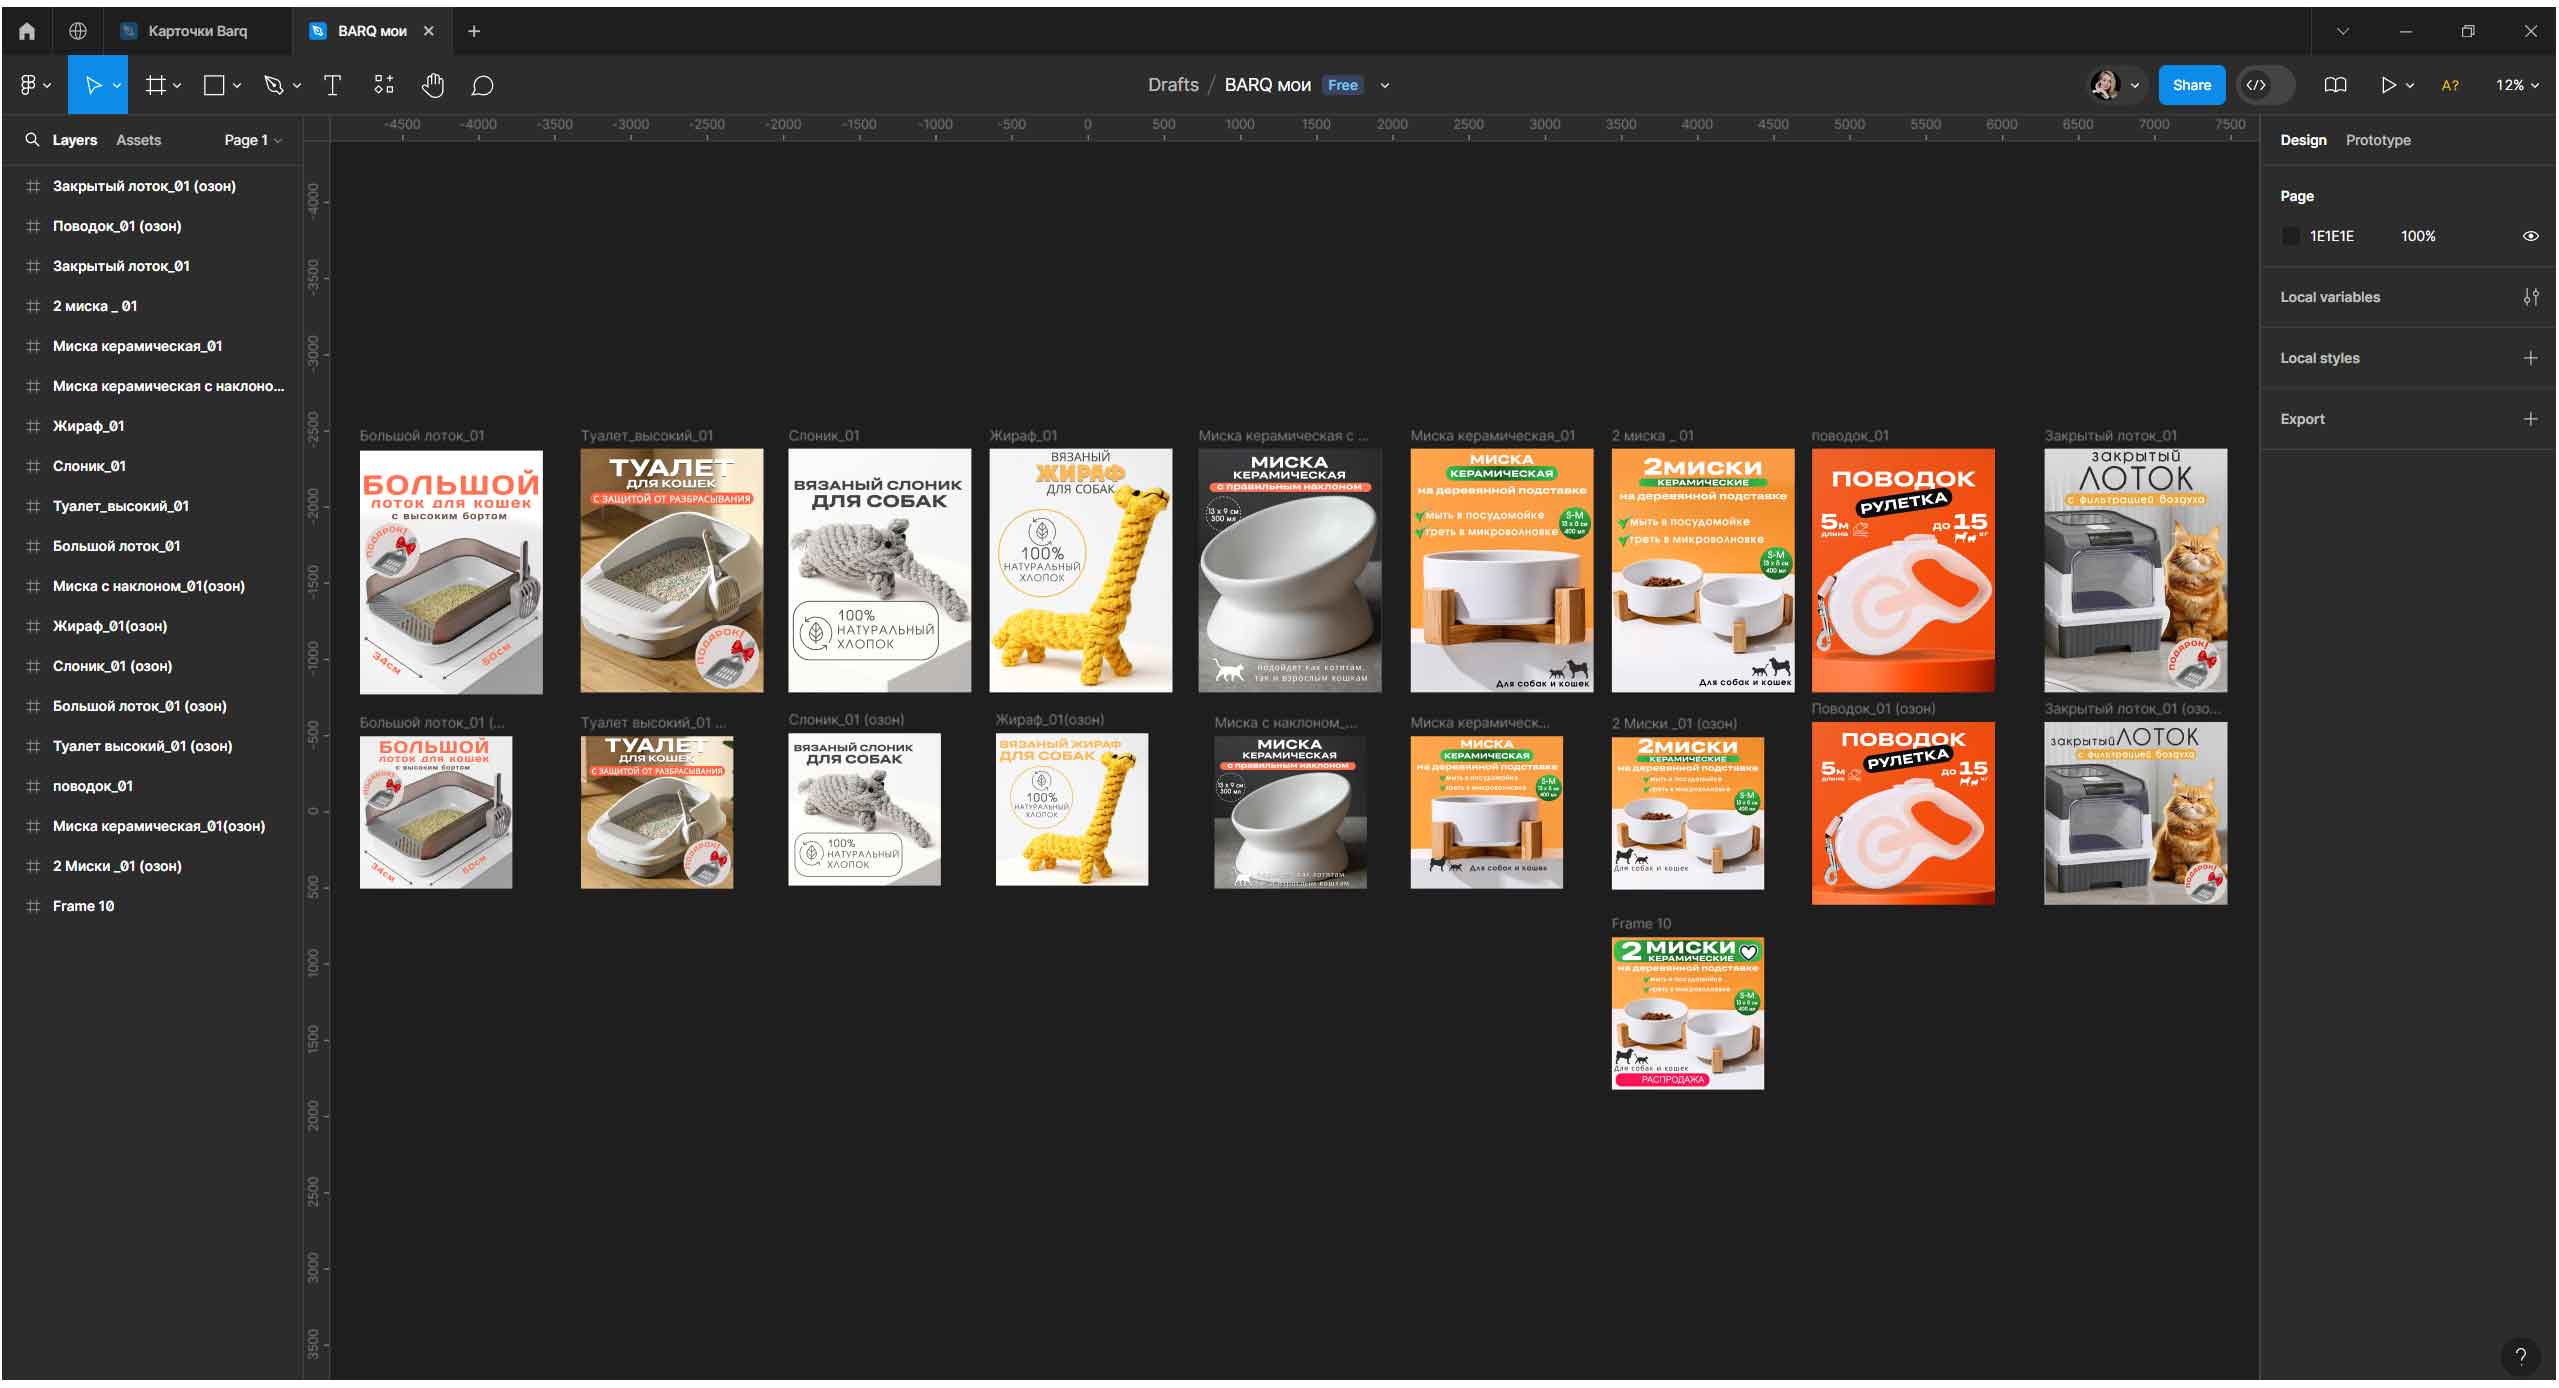Expand the new file tab menu
The height and width of the screenshot is (1388, 2559).
click(474, 31)
